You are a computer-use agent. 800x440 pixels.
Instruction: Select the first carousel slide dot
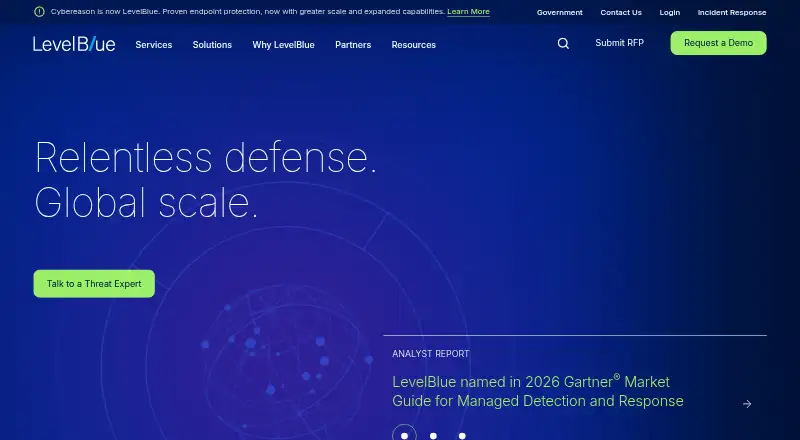tap(405, 435)
